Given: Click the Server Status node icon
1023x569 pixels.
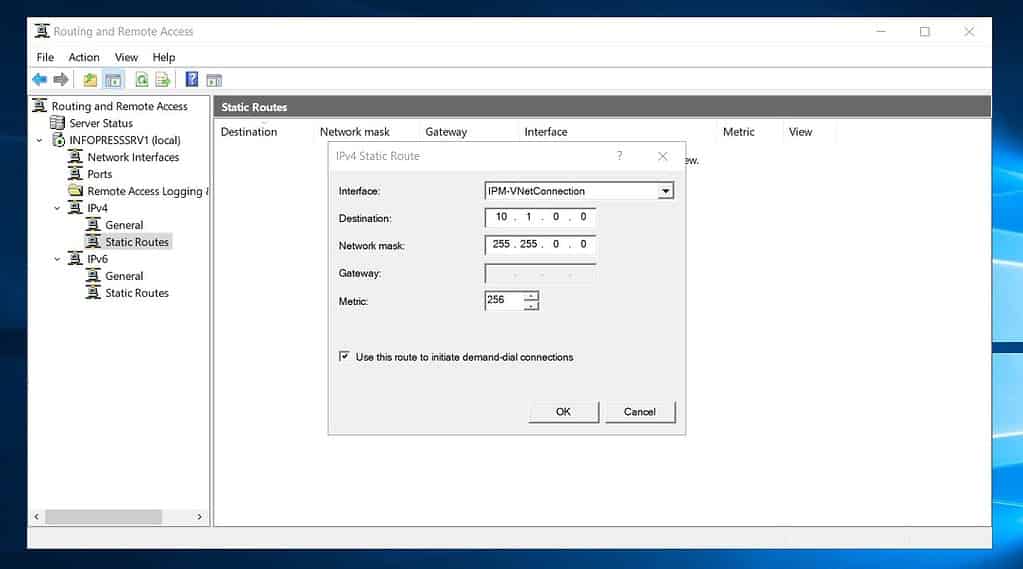Looking at the screenshot, I should coord(57,123).
